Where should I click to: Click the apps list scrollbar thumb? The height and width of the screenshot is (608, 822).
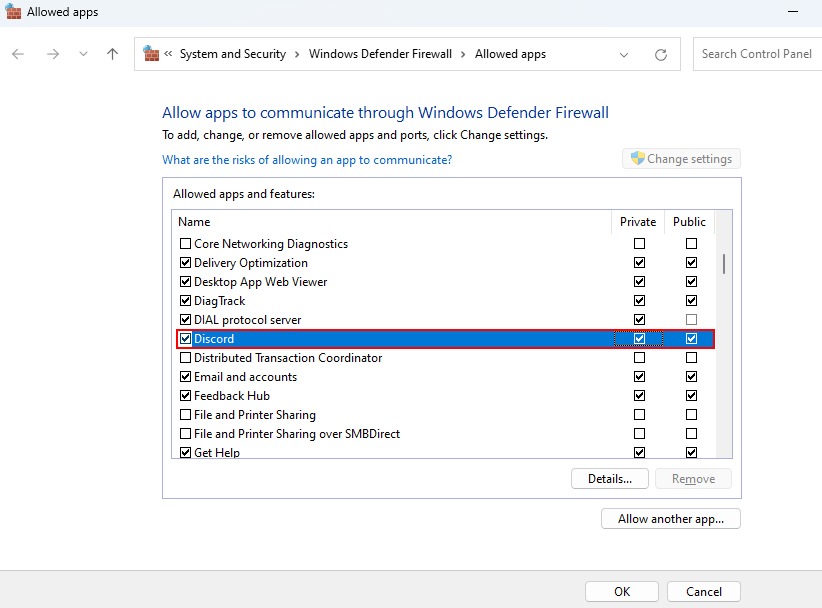click(x=724, y=264)
